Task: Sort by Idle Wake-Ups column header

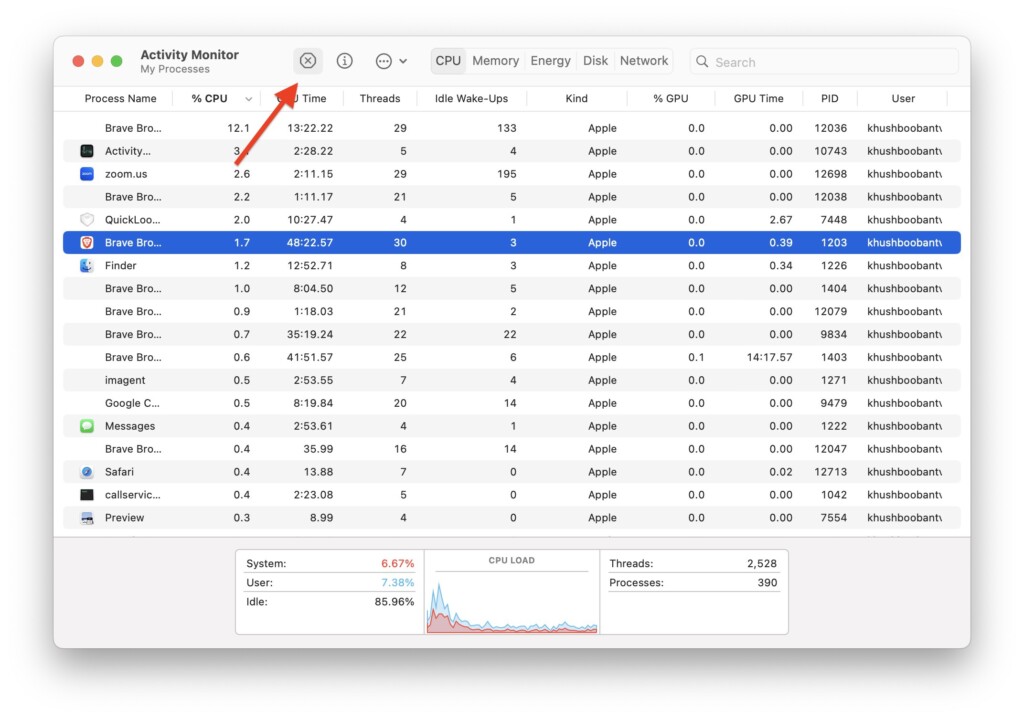Action: tap(472, 99)
